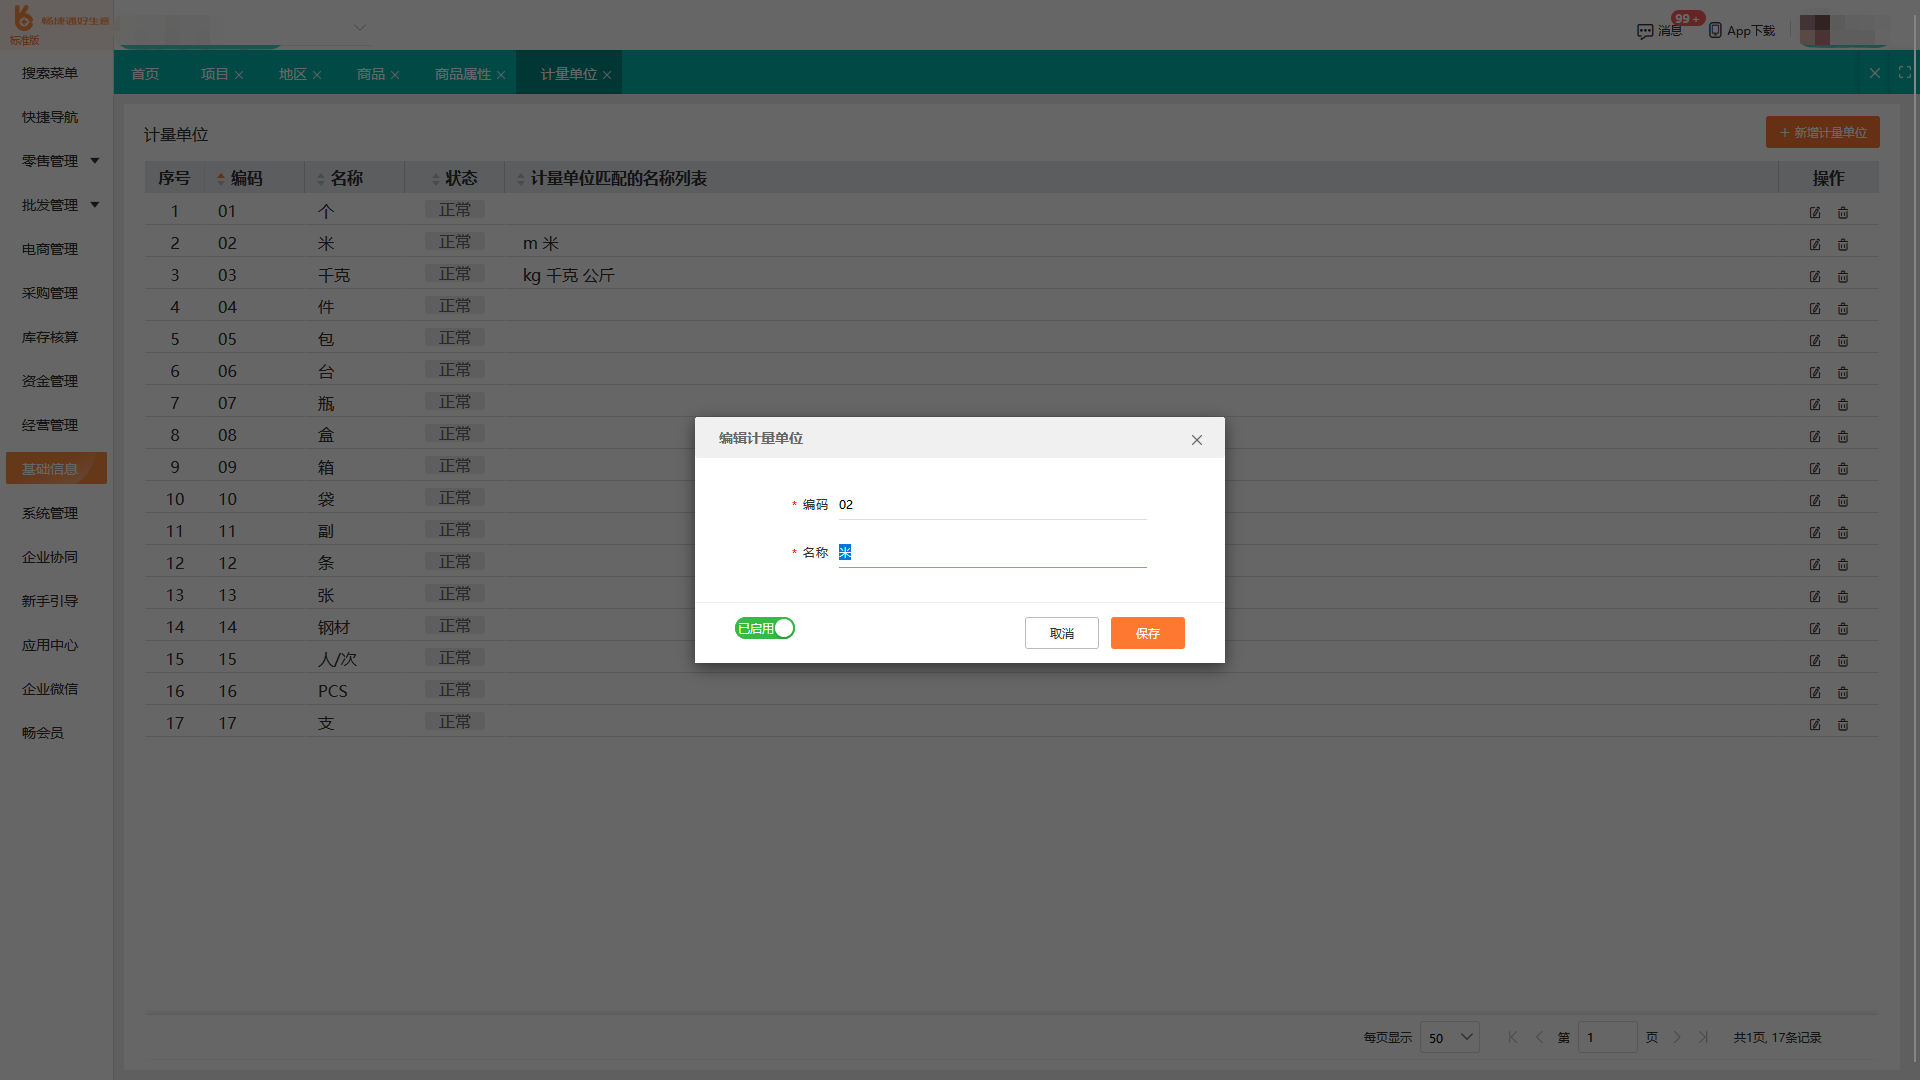Click the edit icon for row 10
The height and width of the screenshot is (1080, 1920).
(1815, 498)
